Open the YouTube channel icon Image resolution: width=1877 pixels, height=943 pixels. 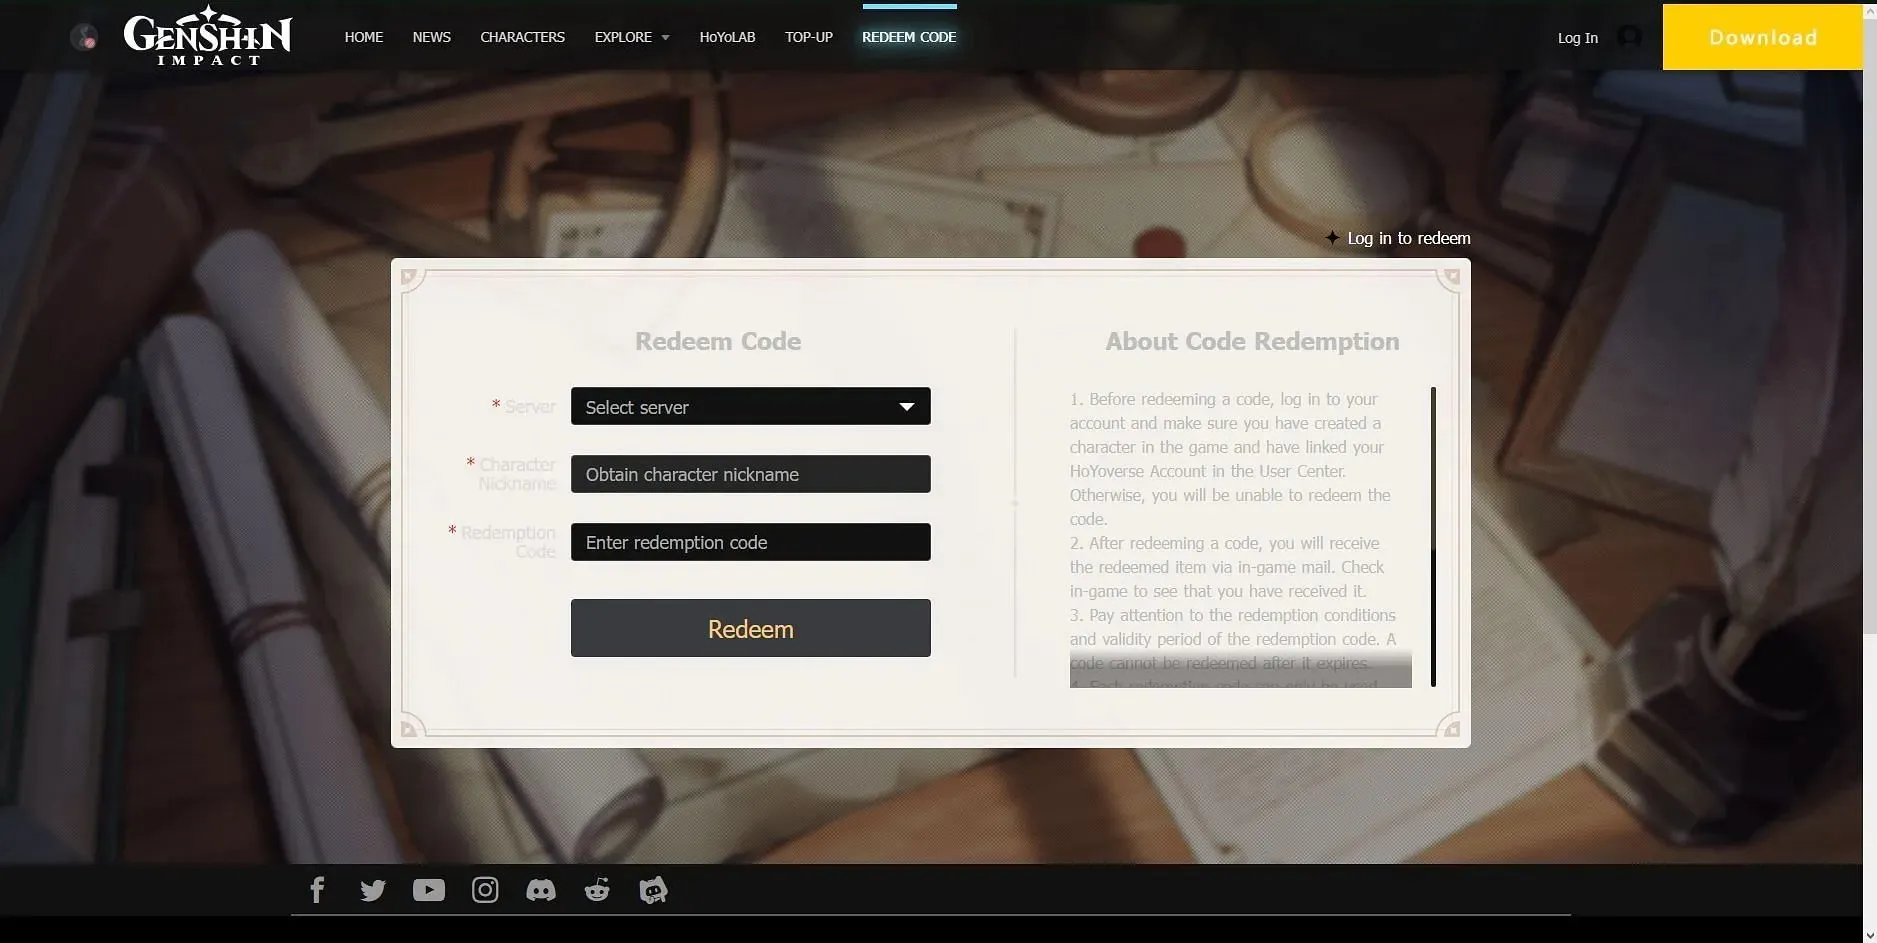[x=429, y=890]
